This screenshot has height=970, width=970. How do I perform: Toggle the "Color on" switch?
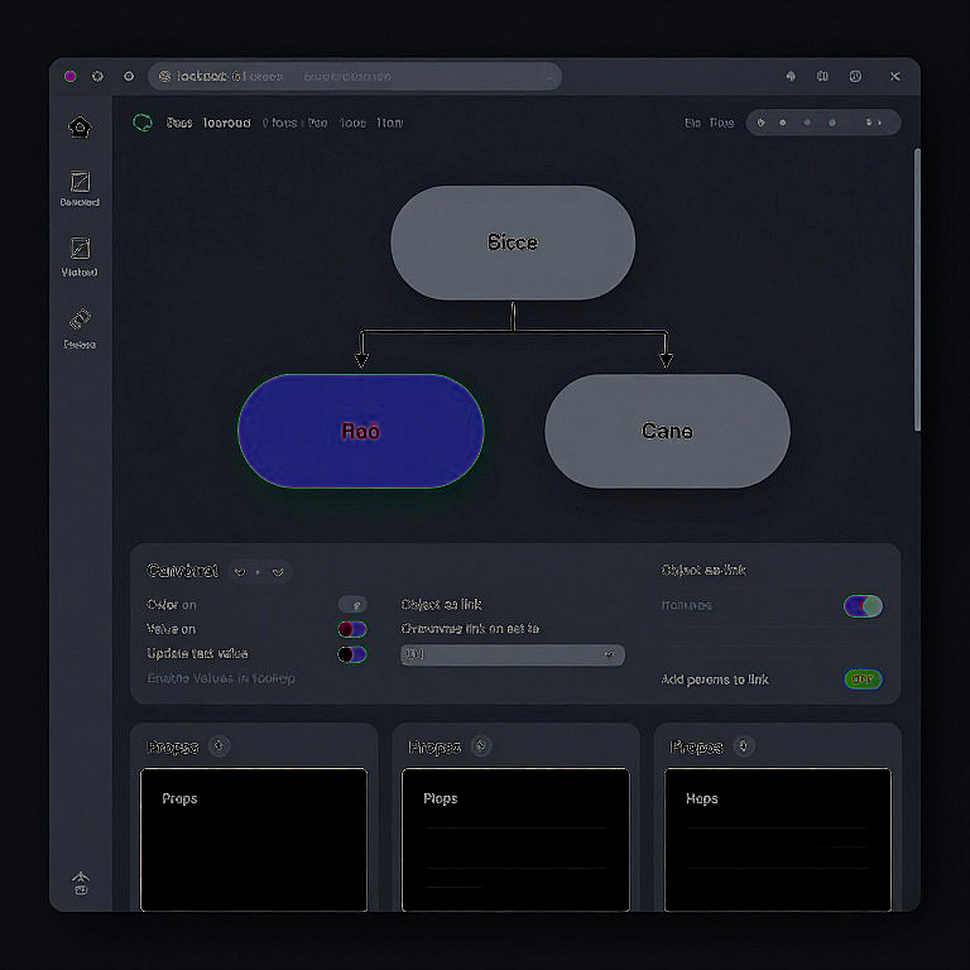tap(353, 604)
